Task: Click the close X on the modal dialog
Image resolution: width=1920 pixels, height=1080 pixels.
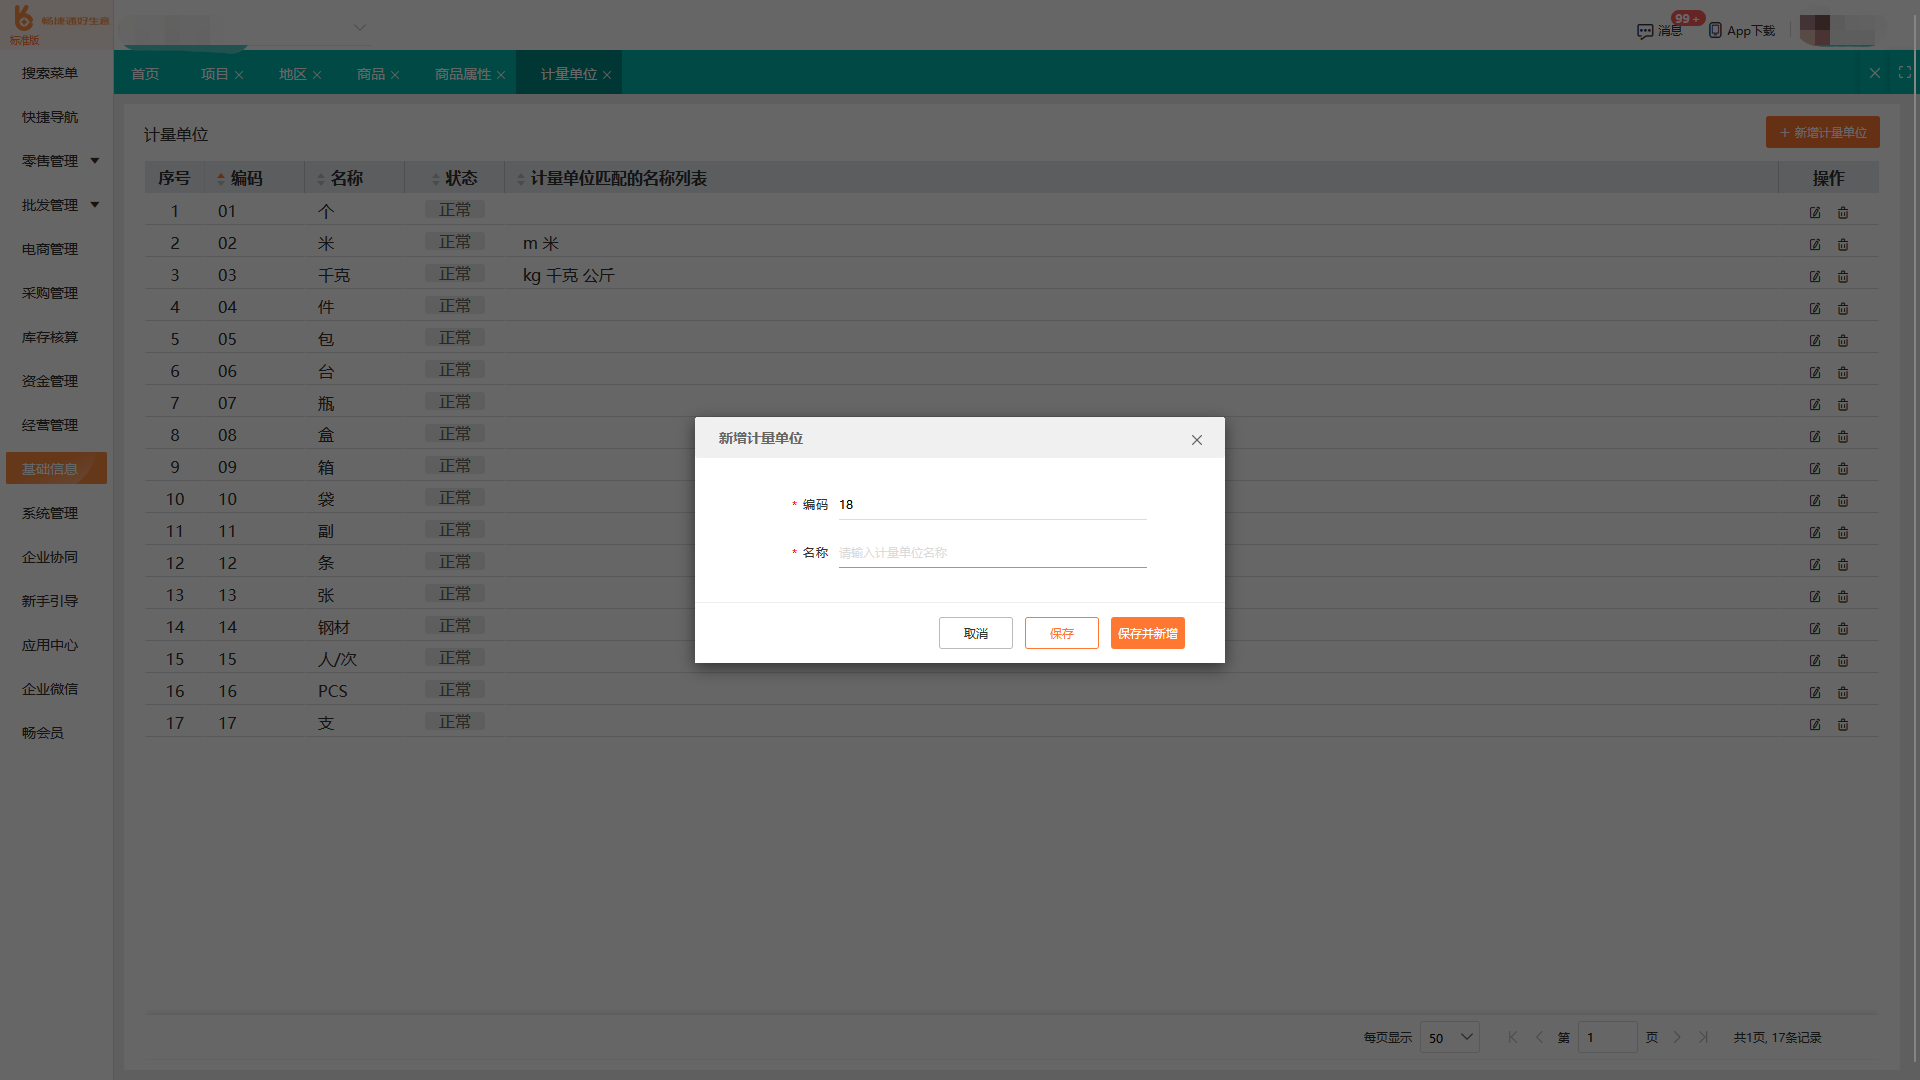Action: [x=1197, y=439]
